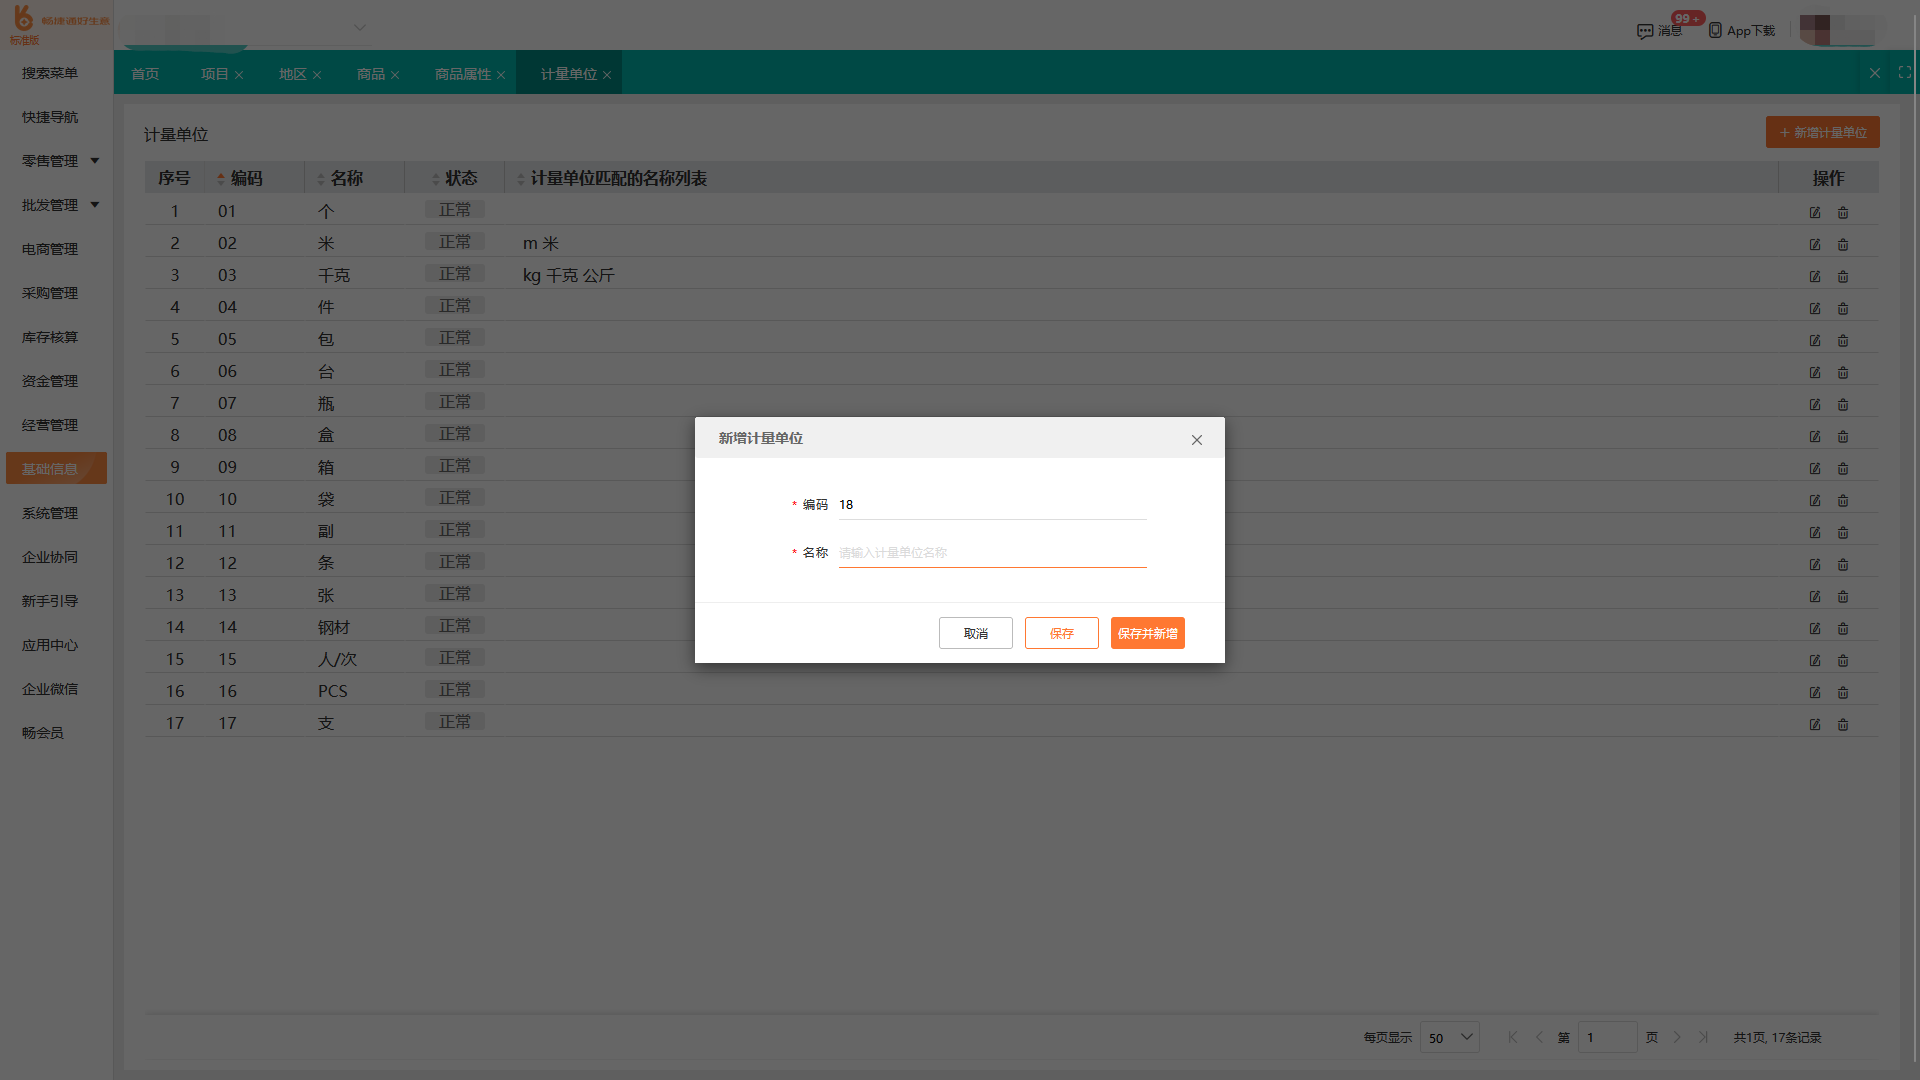
Task: Click the 保存并新增 button
Action: (x=1145, y=633)
